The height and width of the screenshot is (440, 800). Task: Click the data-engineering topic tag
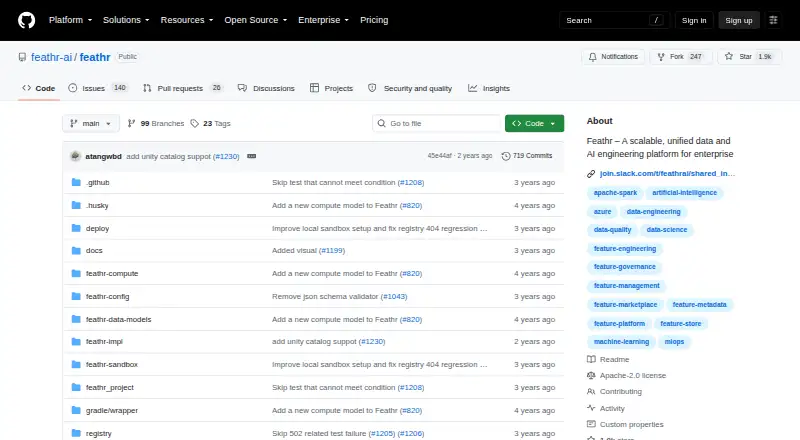coord(653,212)
